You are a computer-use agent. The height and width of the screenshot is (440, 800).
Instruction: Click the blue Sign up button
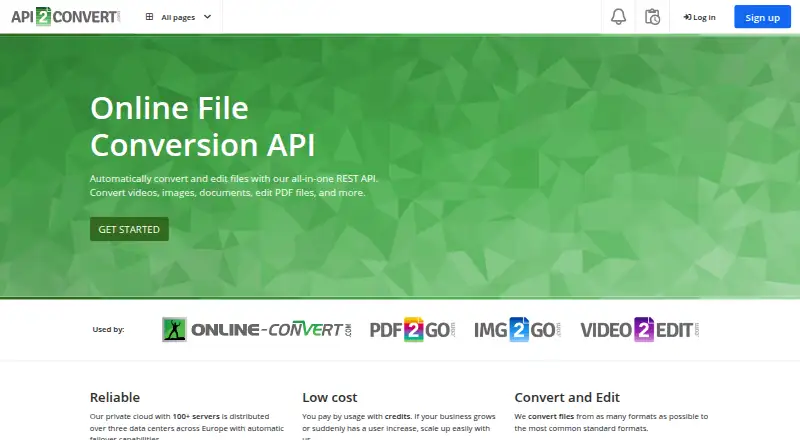click(x=762, y=17)
